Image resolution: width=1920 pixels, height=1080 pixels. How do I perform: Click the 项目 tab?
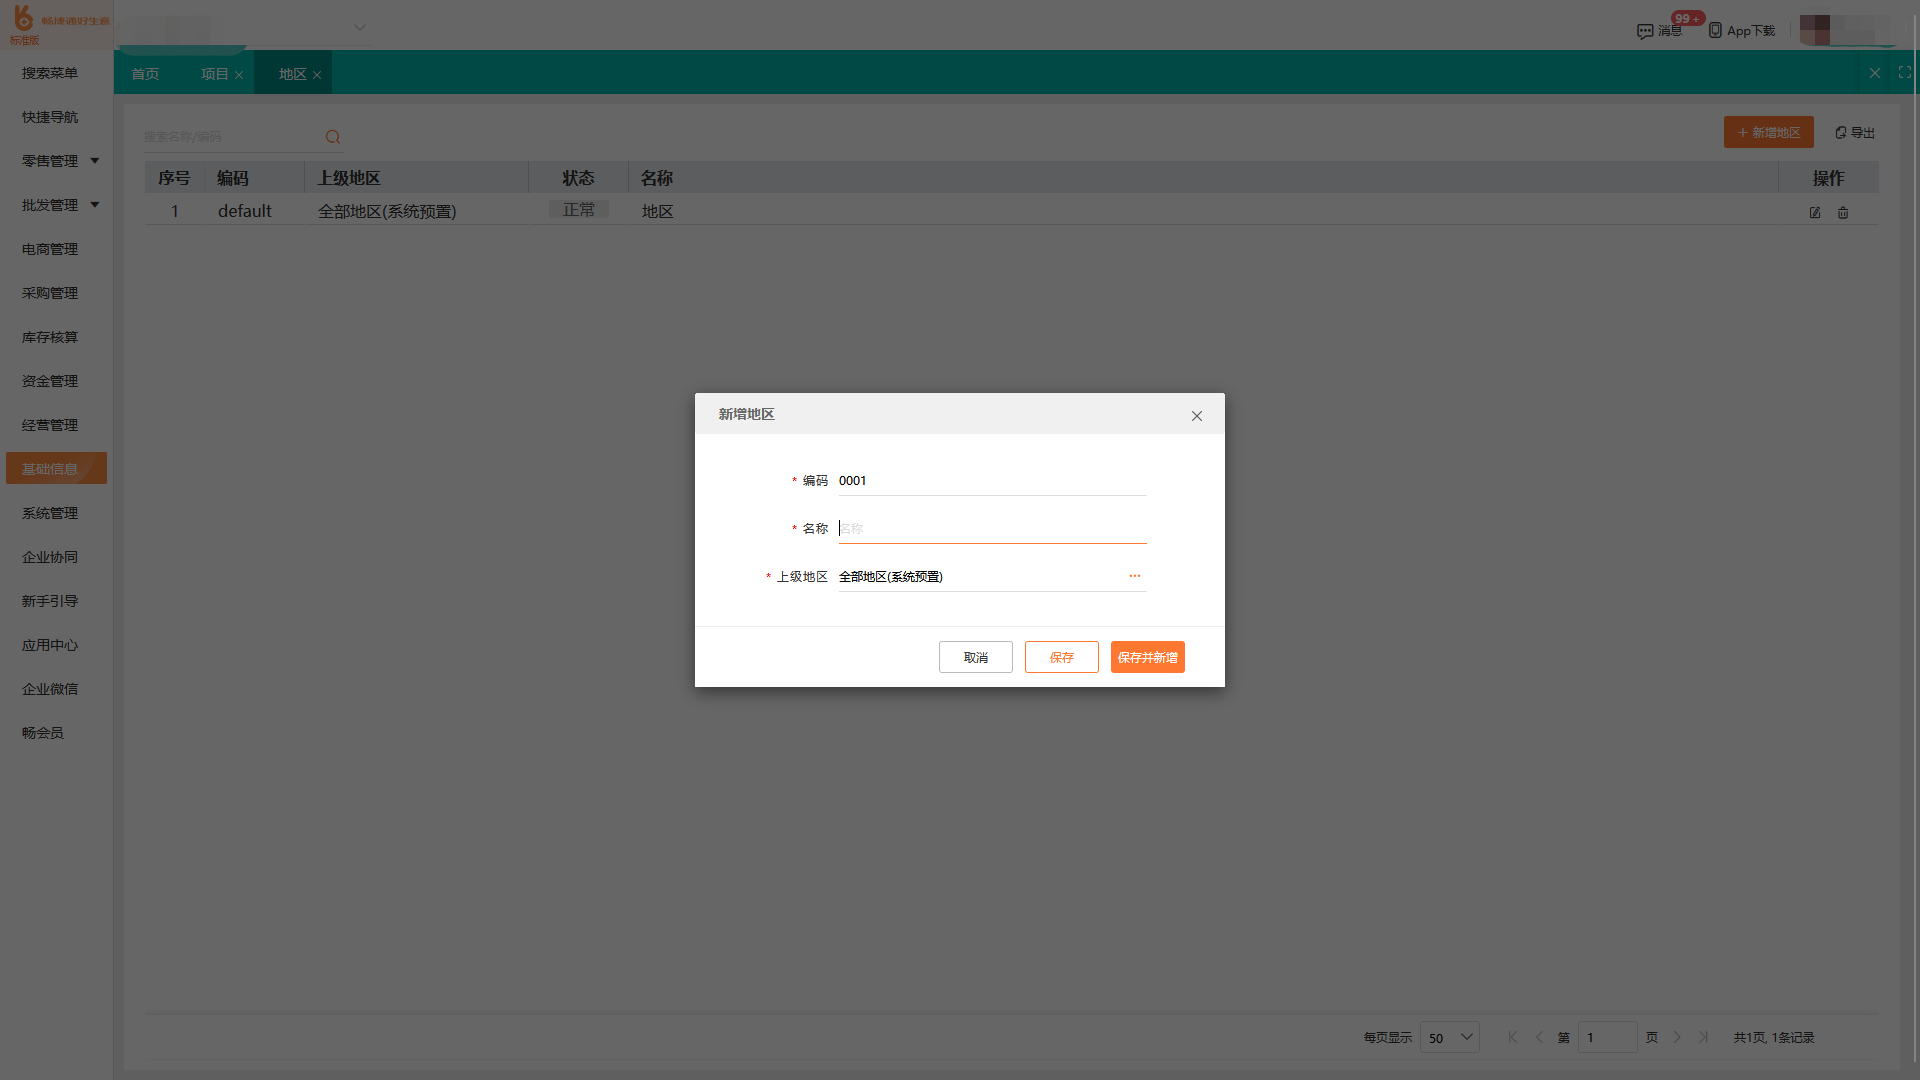[214, 74]
